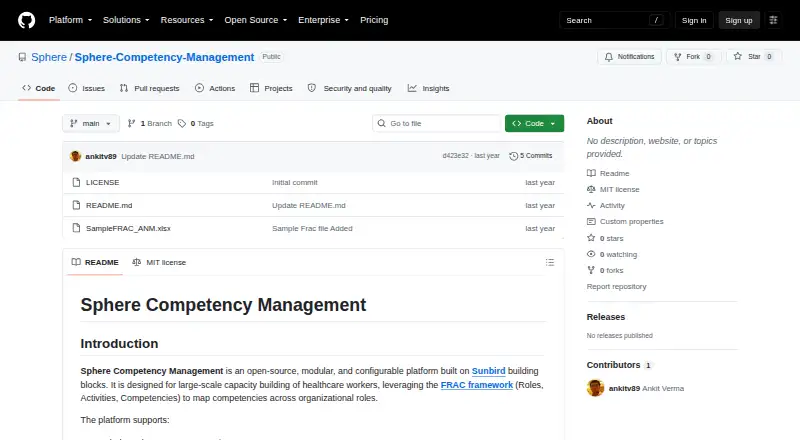Screen dimensions: 800x440
Task: Open the Pull requests tab
Action: pos(149,88)
